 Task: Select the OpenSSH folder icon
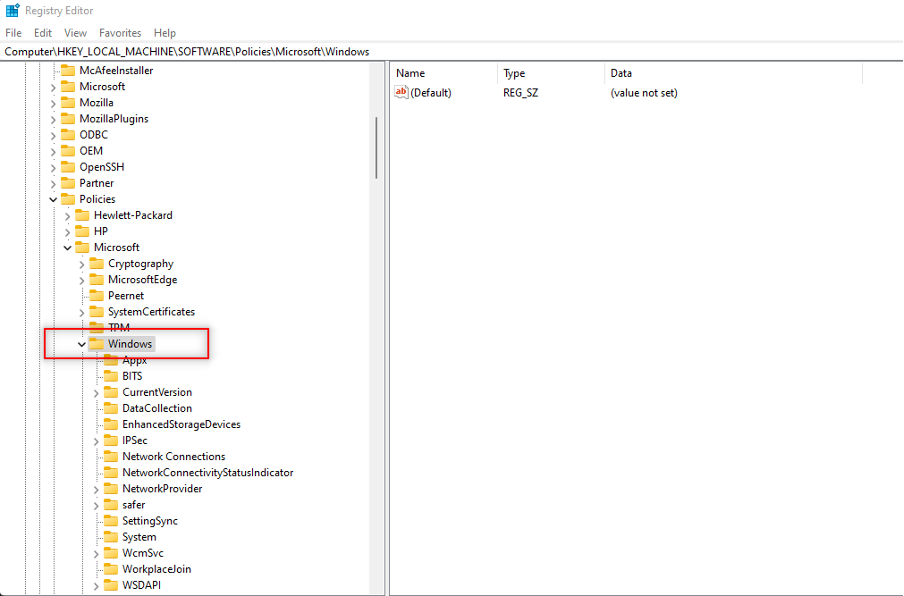(x=68, y=167)
